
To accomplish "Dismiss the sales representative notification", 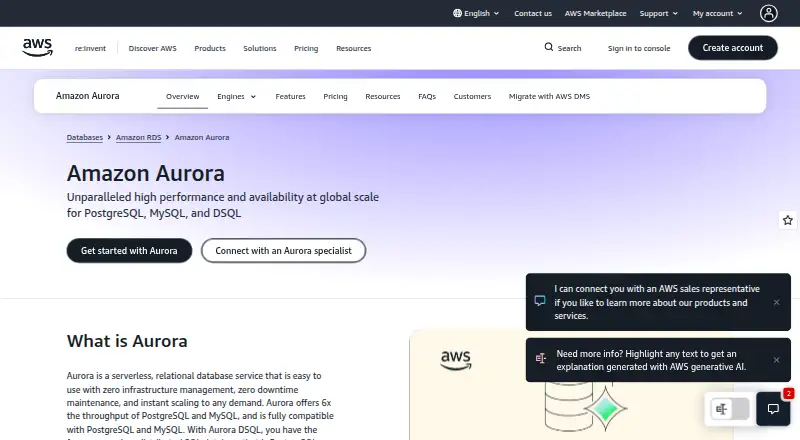I will [x=776, y=302].
